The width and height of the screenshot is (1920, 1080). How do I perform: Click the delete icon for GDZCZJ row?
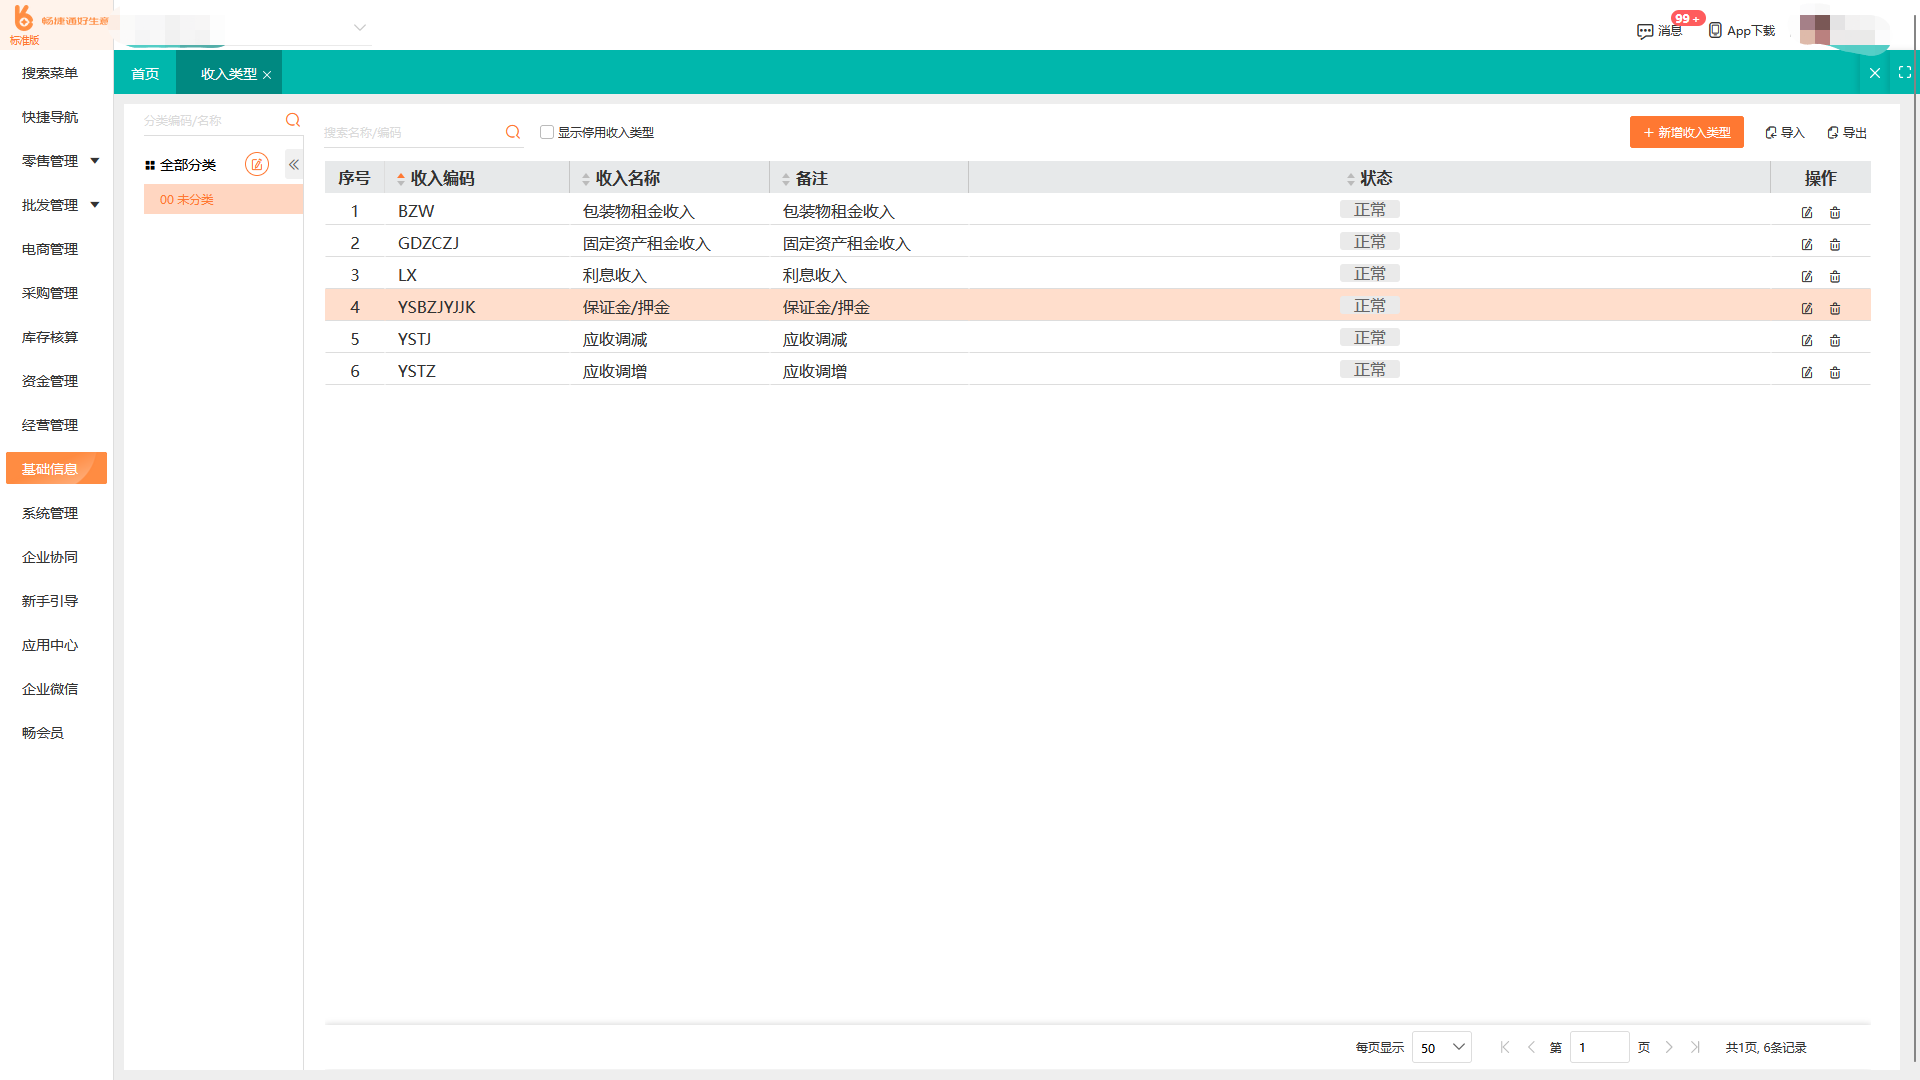click(1836, 243)
